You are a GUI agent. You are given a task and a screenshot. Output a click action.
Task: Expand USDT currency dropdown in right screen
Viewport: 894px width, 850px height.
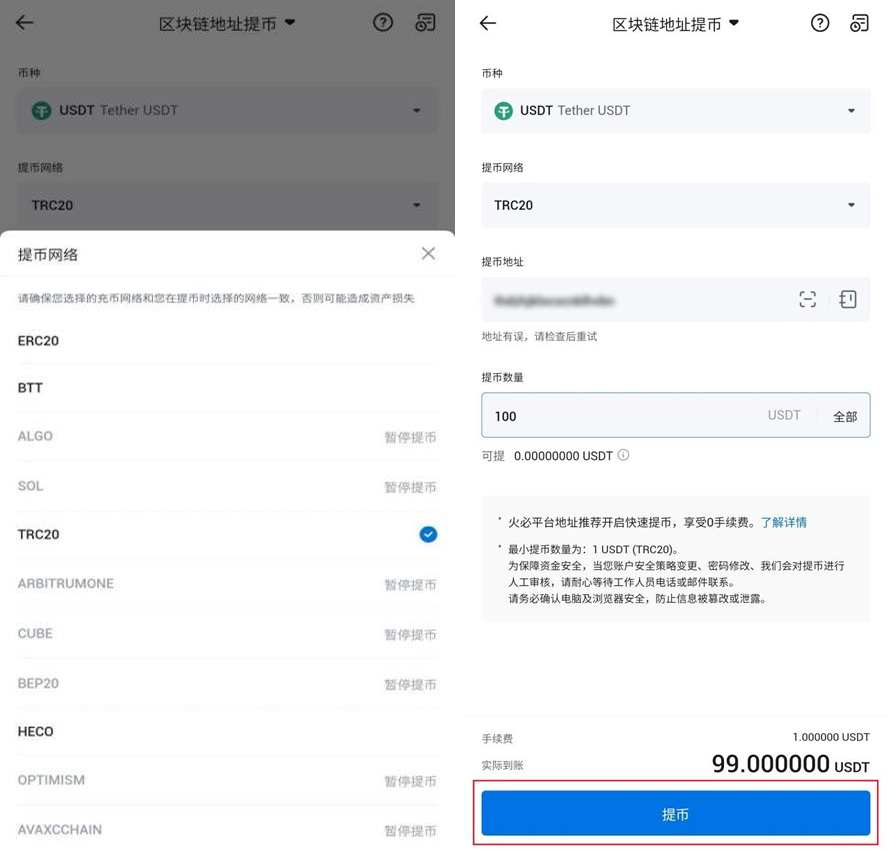(x=675, y=111)
